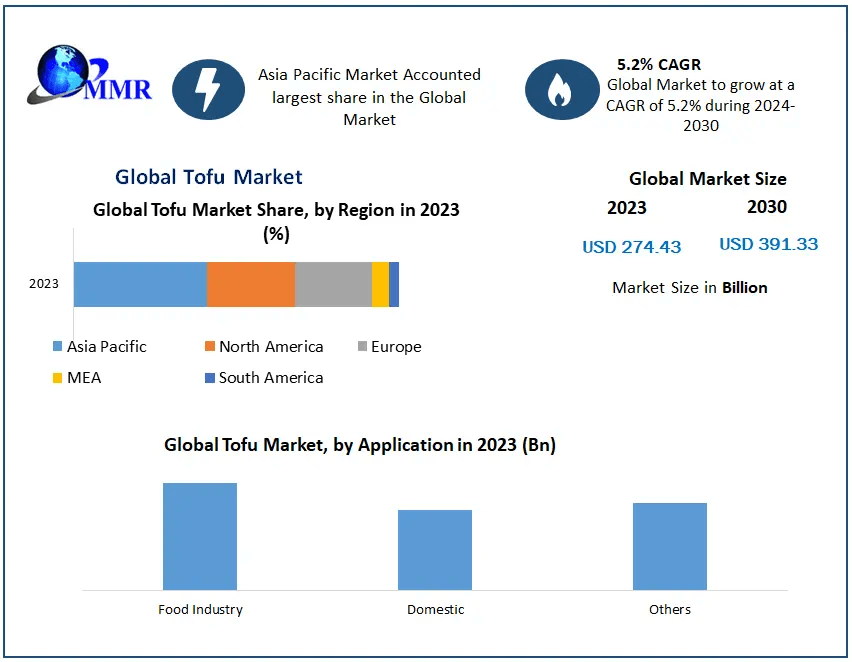
Task: Click the Global Tofu Market heading
Action: click(x=208, y=177)
